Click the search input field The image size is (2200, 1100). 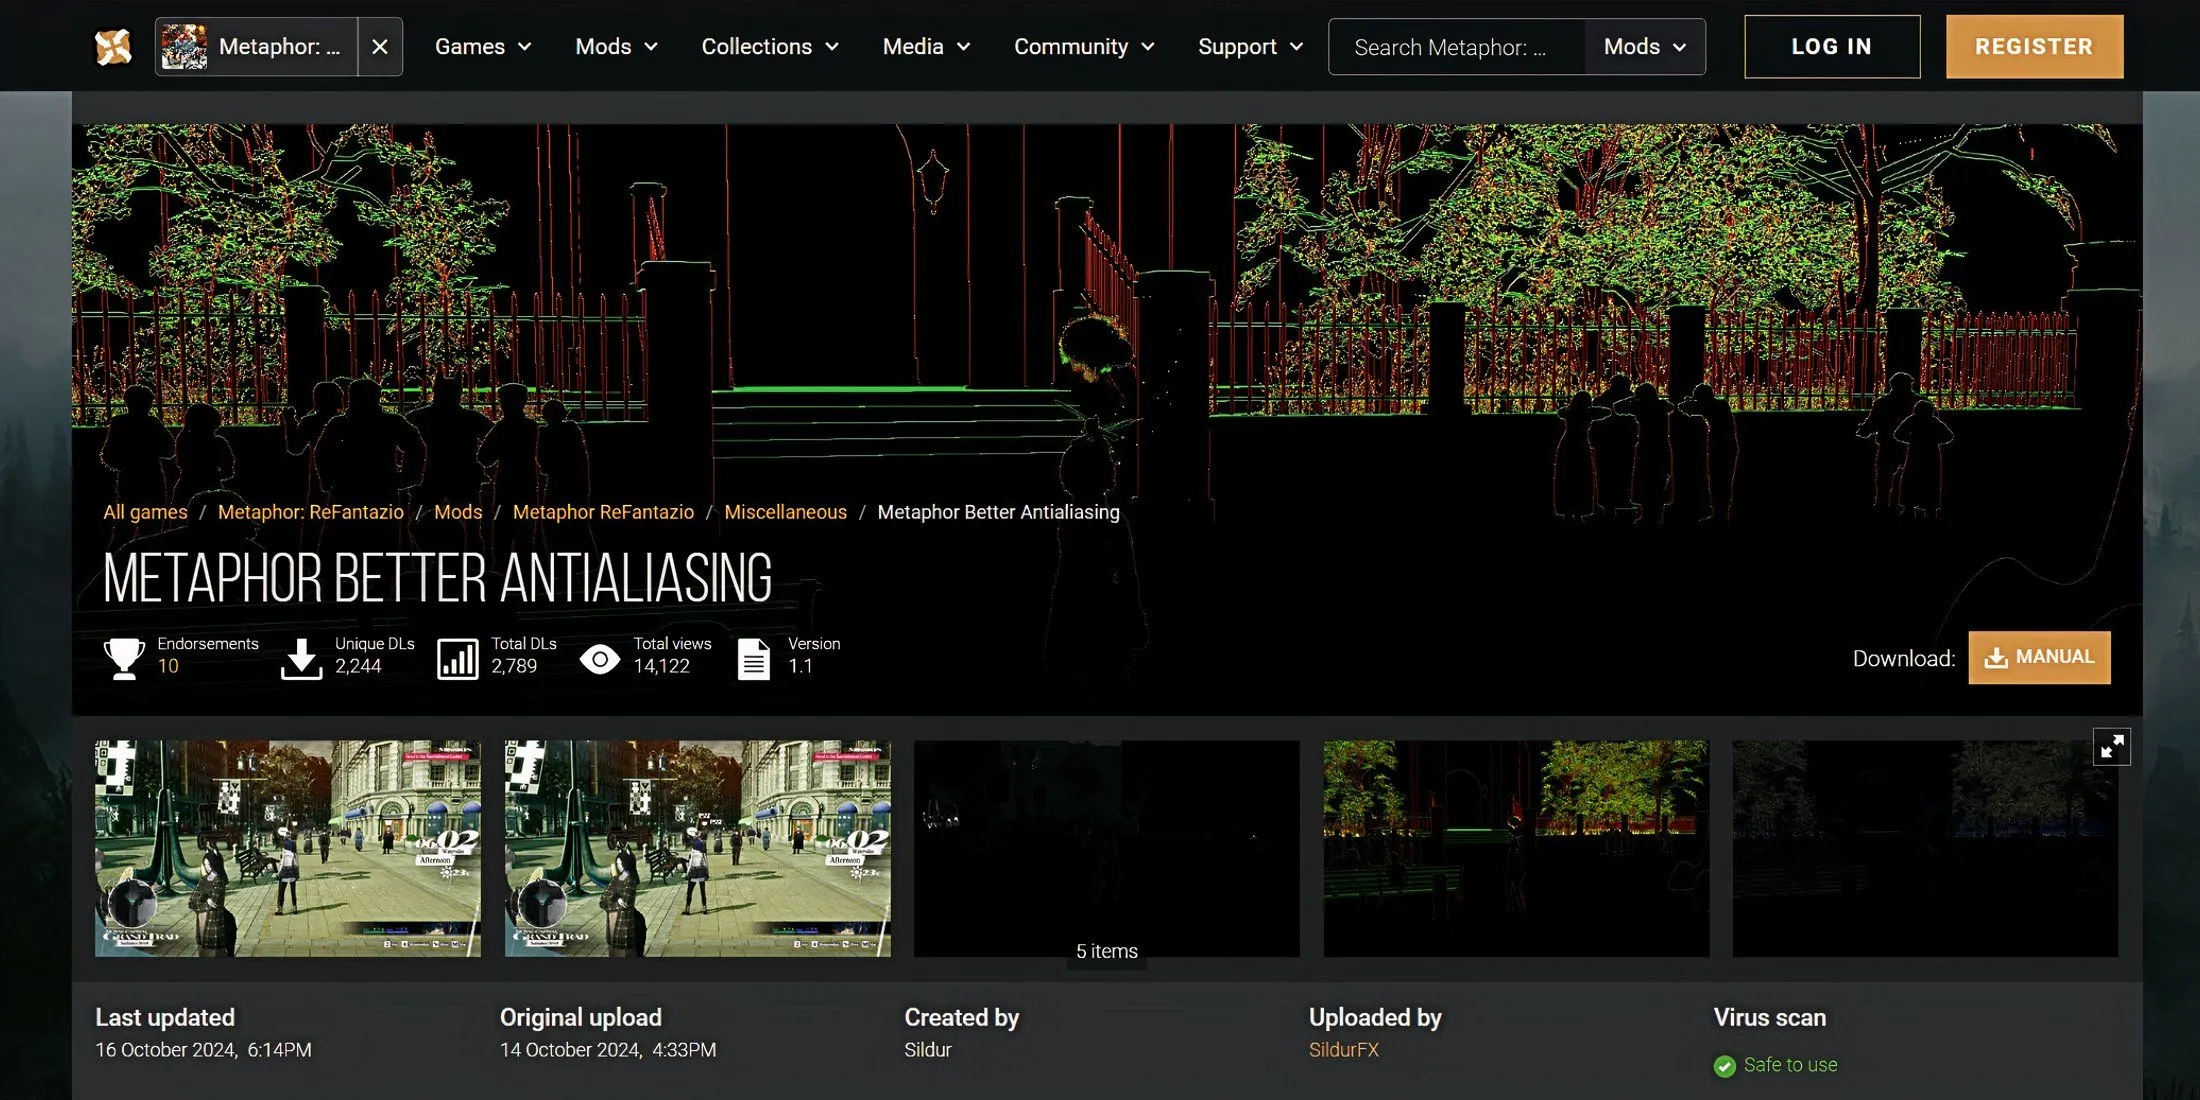(1461, 45)
